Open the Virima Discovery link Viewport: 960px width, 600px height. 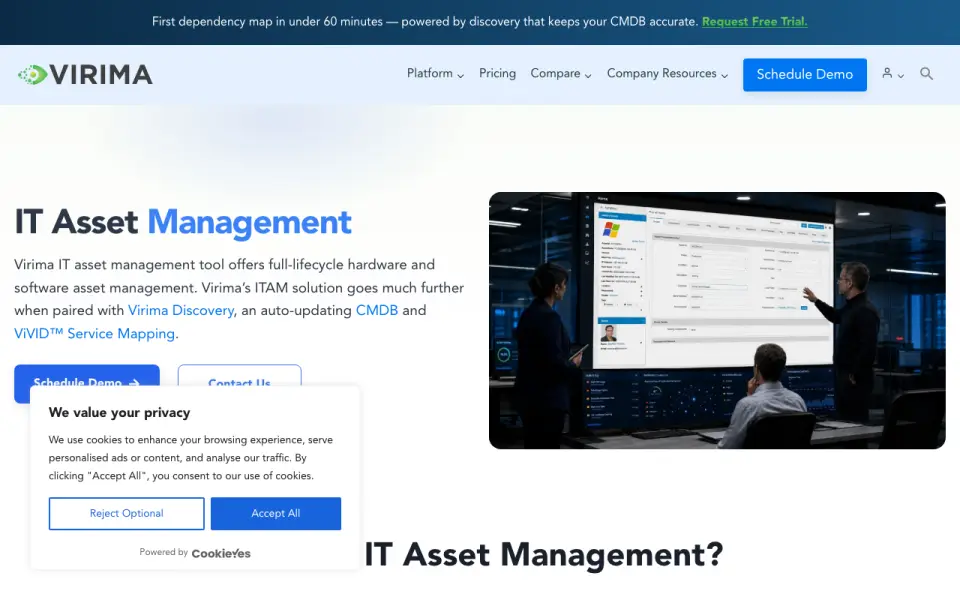coord(181,310)
